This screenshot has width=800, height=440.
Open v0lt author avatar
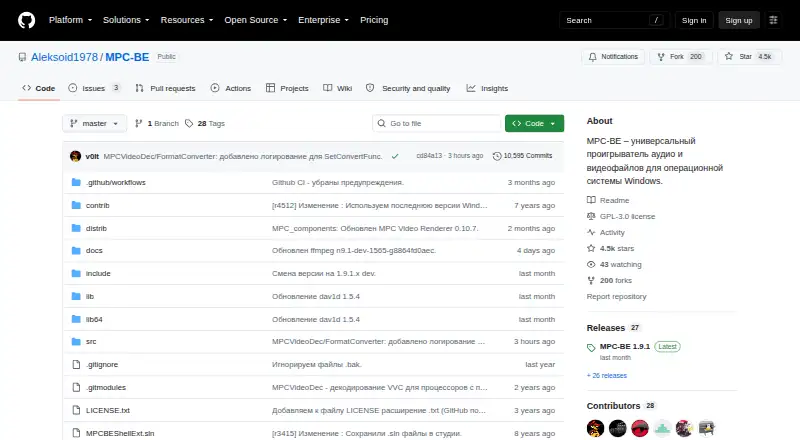[x=76, y=156]
